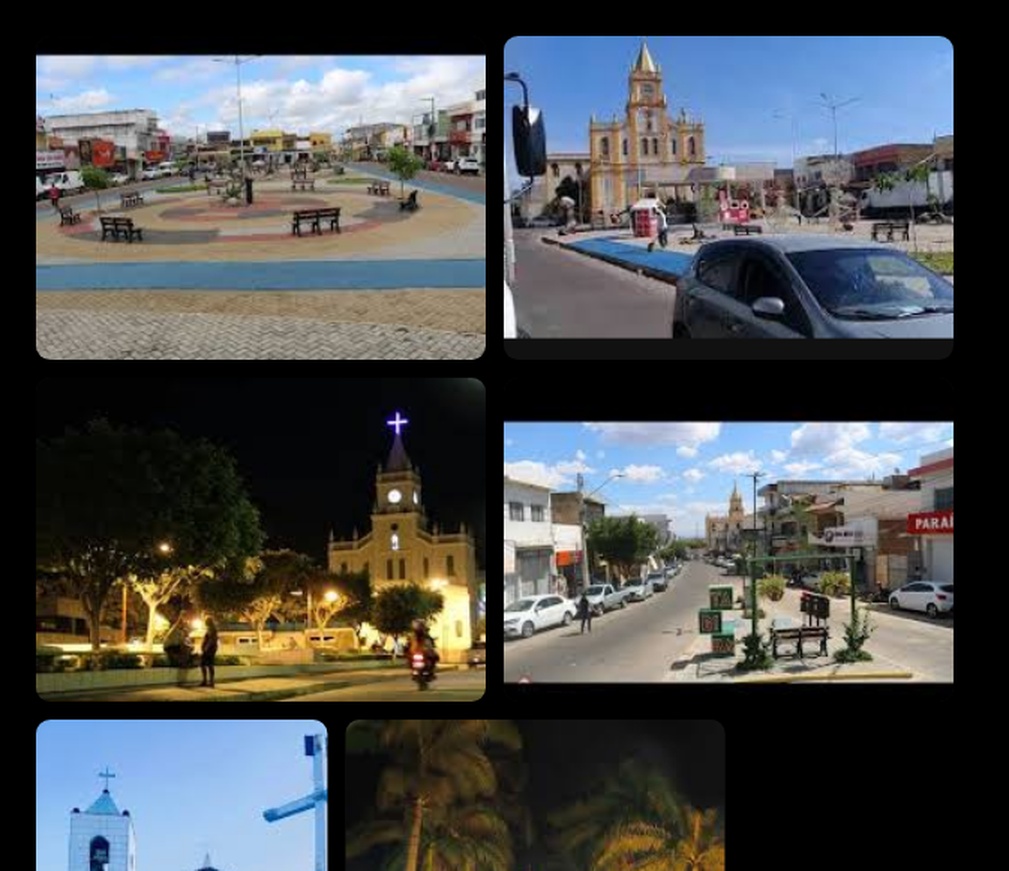
Task: Click the illuminated clock on the night church
Action: point(394,495)
